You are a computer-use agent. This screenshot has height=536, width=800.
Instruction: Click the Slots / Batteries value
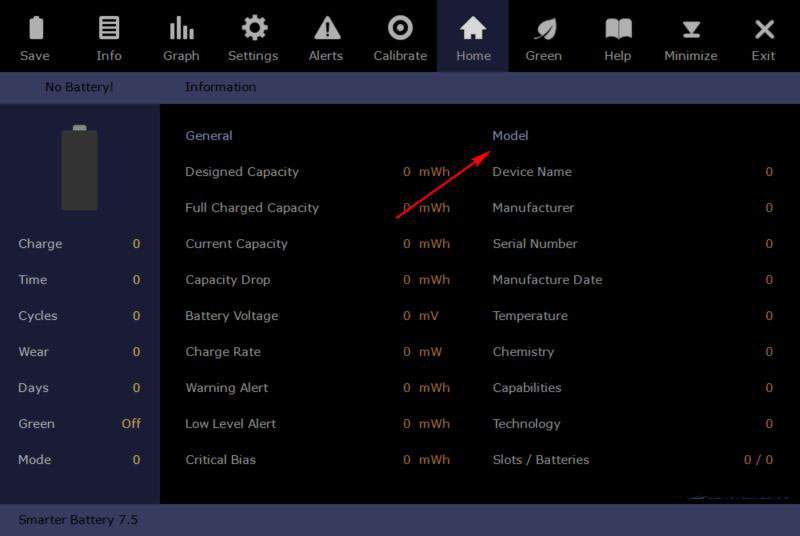758,460
